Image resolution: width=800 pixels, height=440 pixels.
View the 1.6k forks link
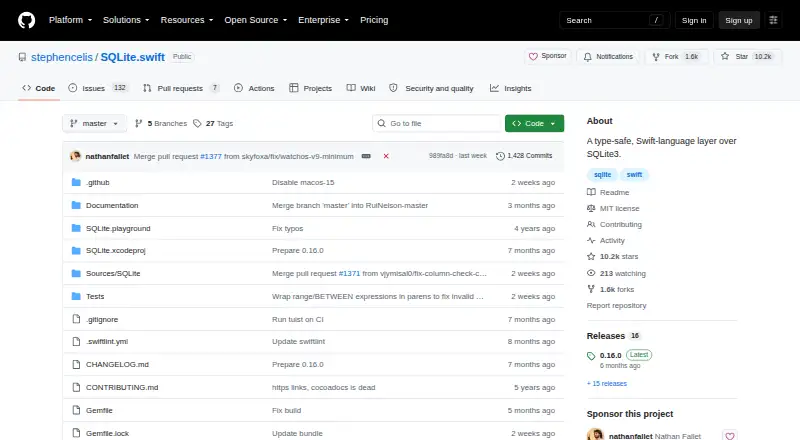click(x=611, y=289)
